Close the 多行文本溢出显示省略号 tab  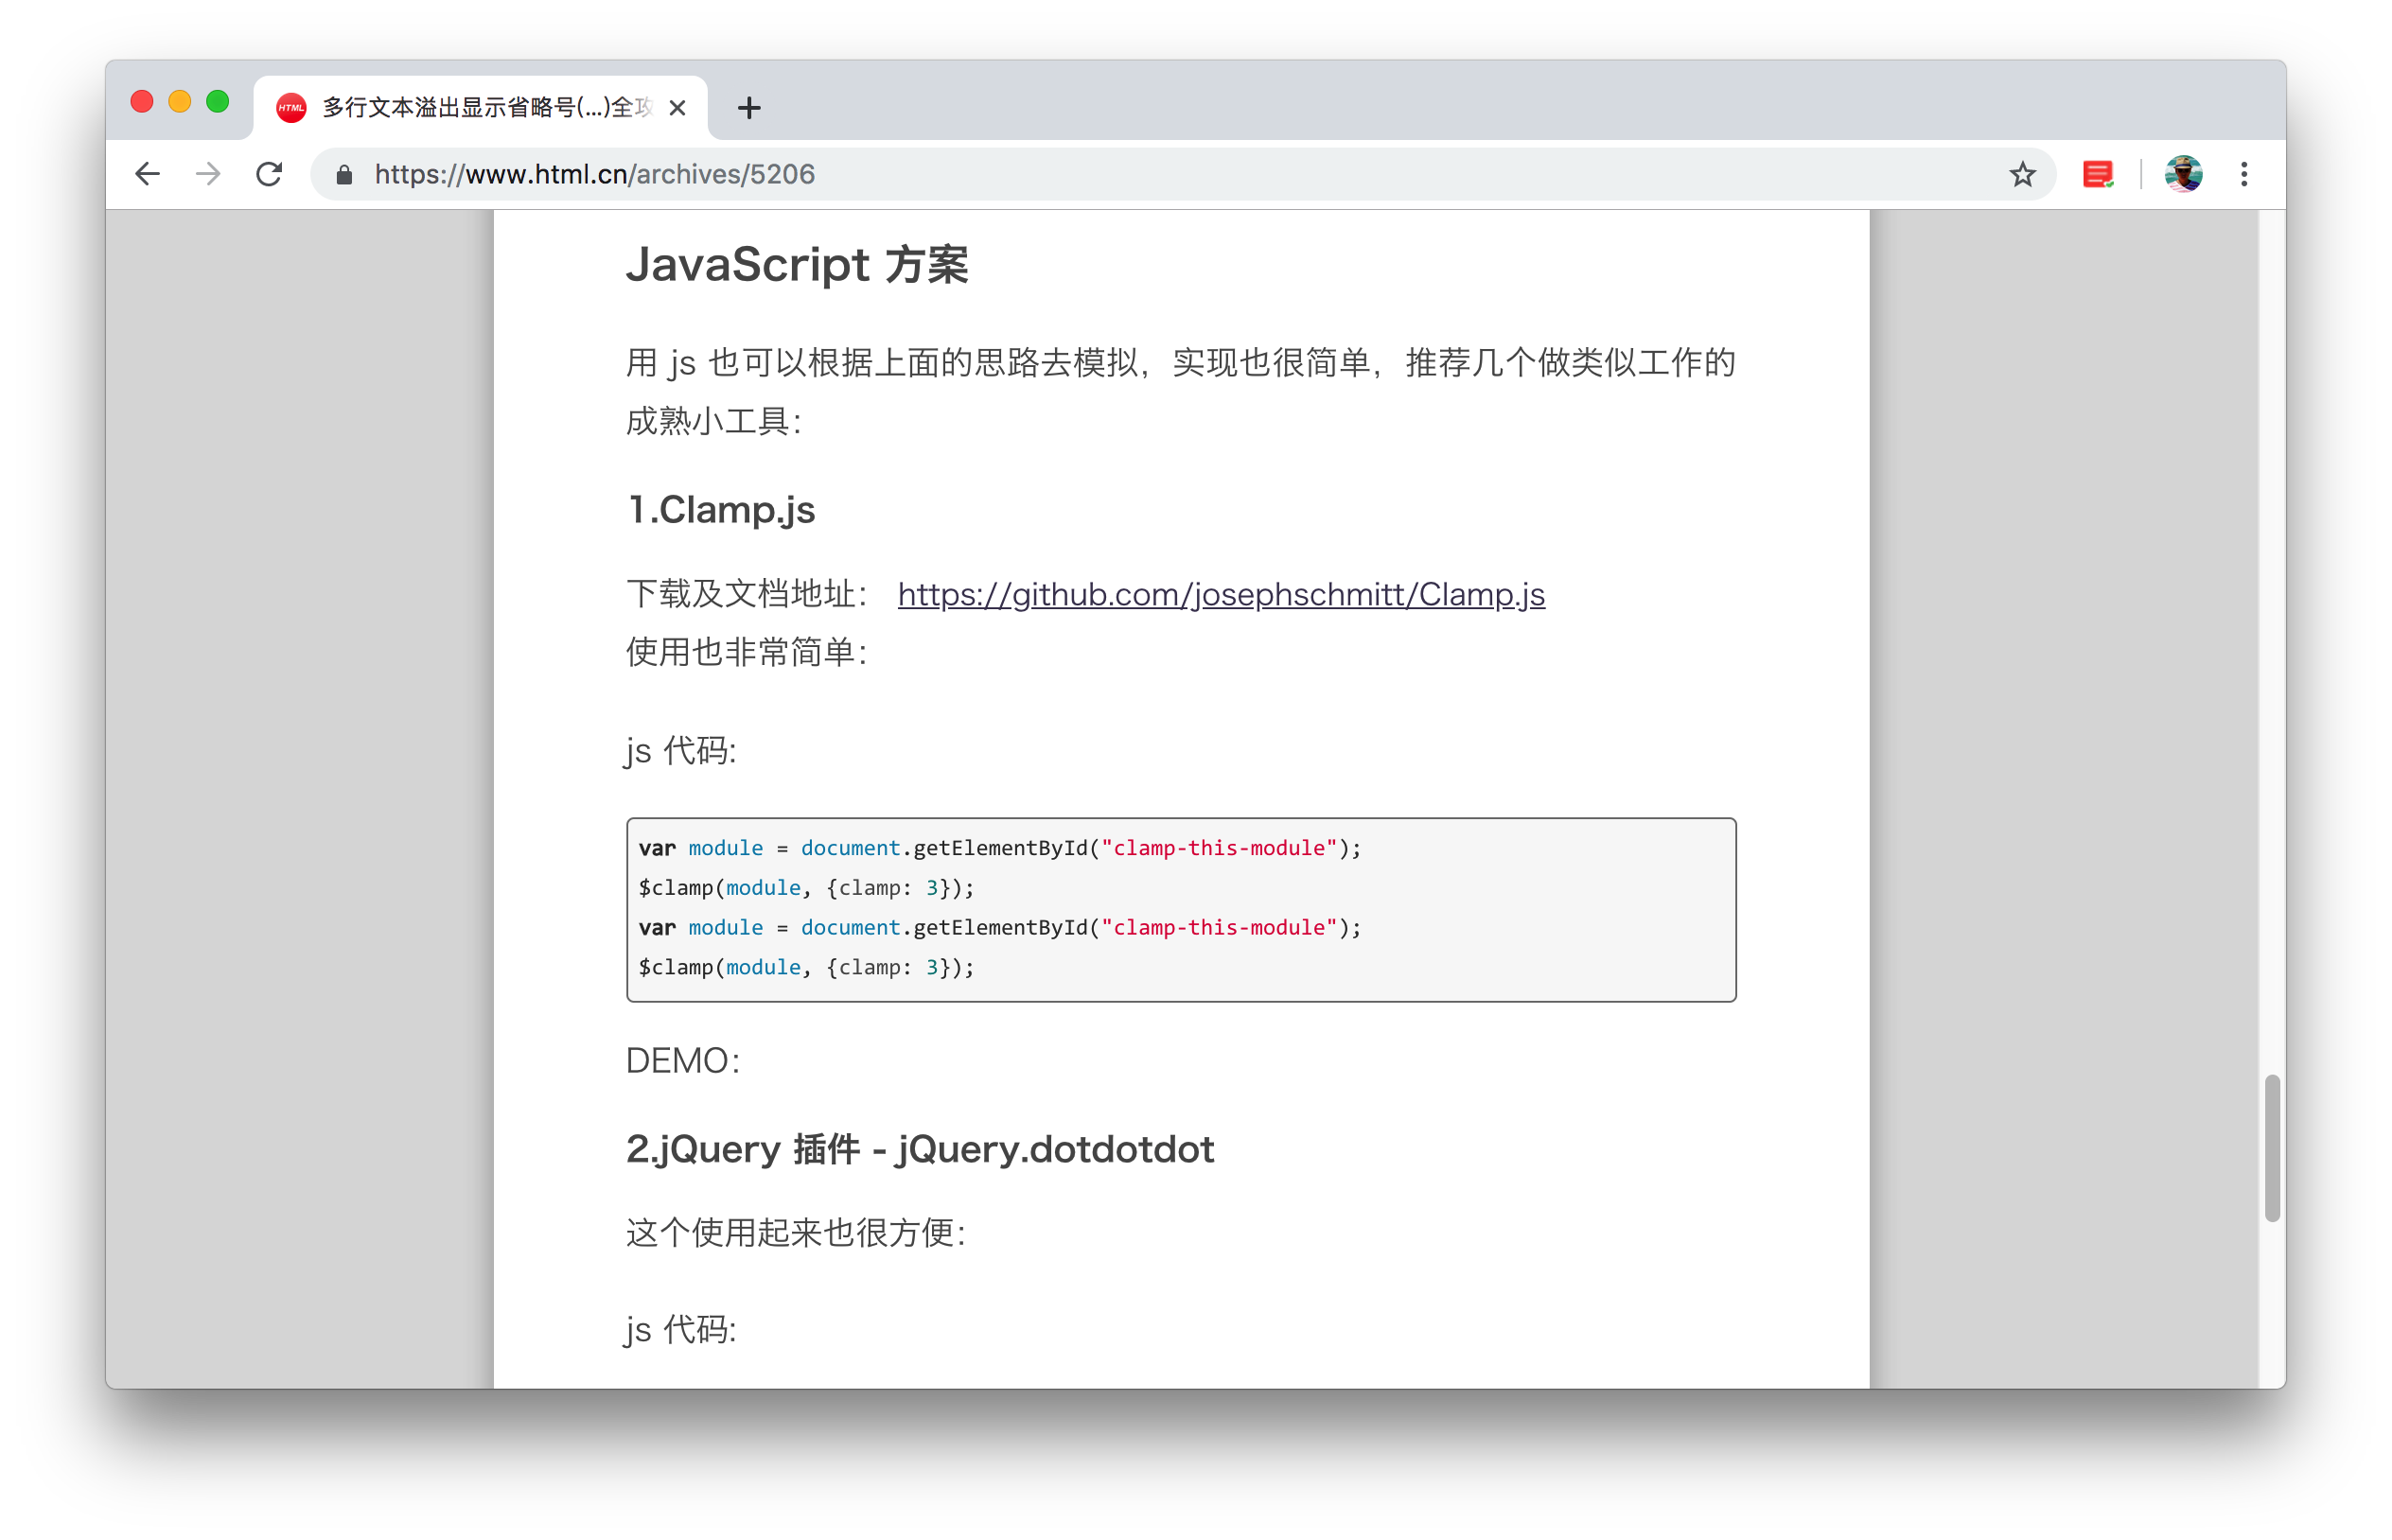[677, 108]
